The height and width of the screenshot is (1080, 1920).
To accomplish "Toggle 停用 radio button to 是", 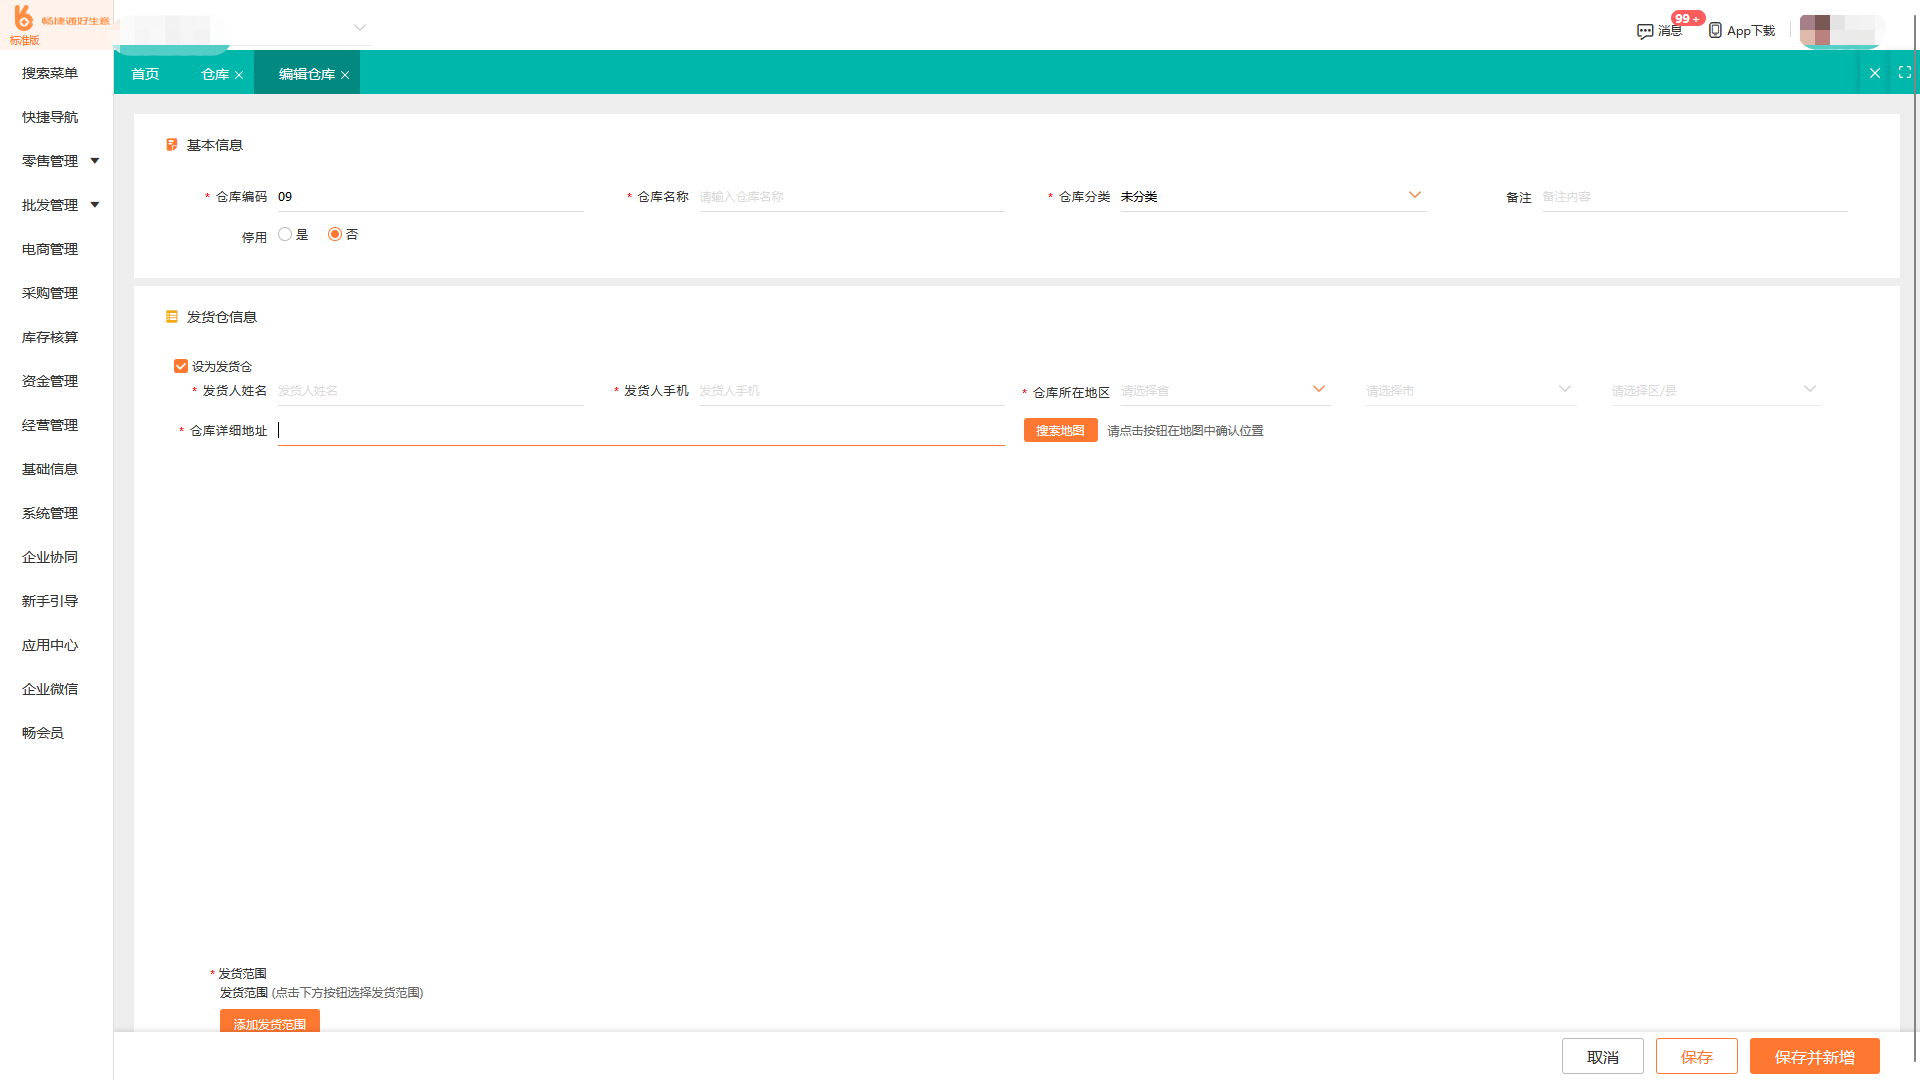I will 285,235.
